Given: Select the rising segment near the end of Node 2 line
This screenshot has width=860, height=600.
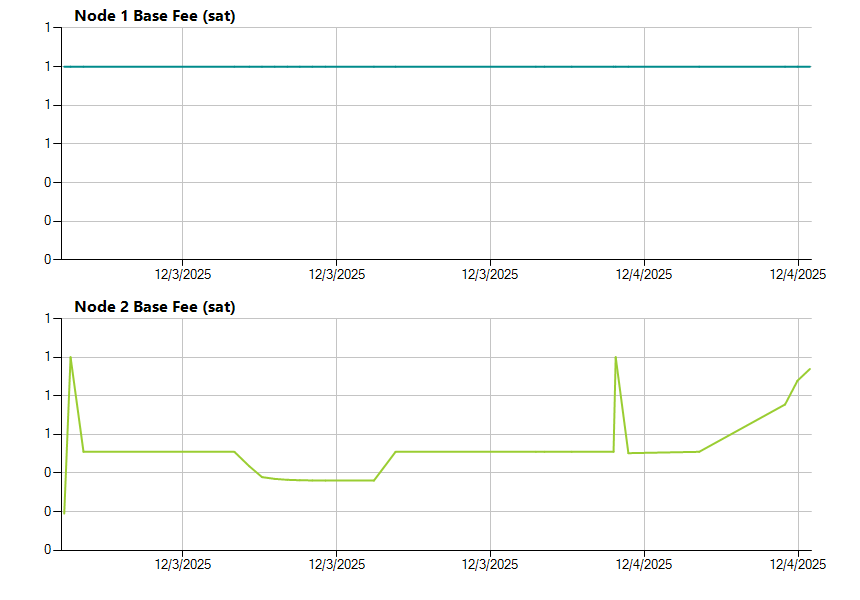Looking at the screenshot, I should 742,428.
